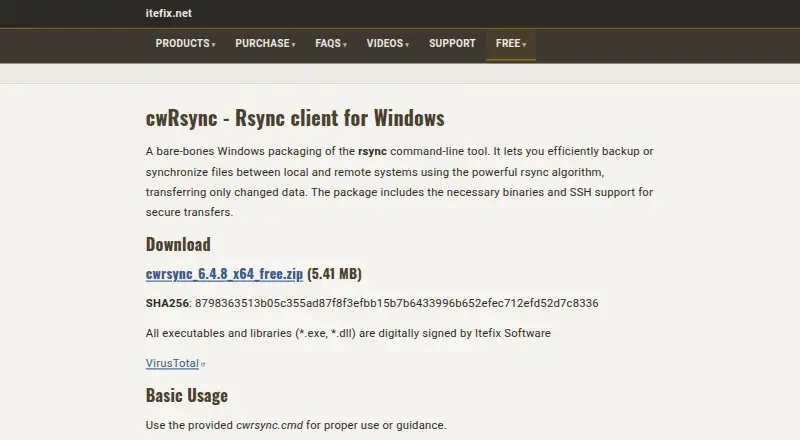The width and height of the screenshot is (800, 440).
Task: Go to the SUPPORT page
Action: [452, 43]
